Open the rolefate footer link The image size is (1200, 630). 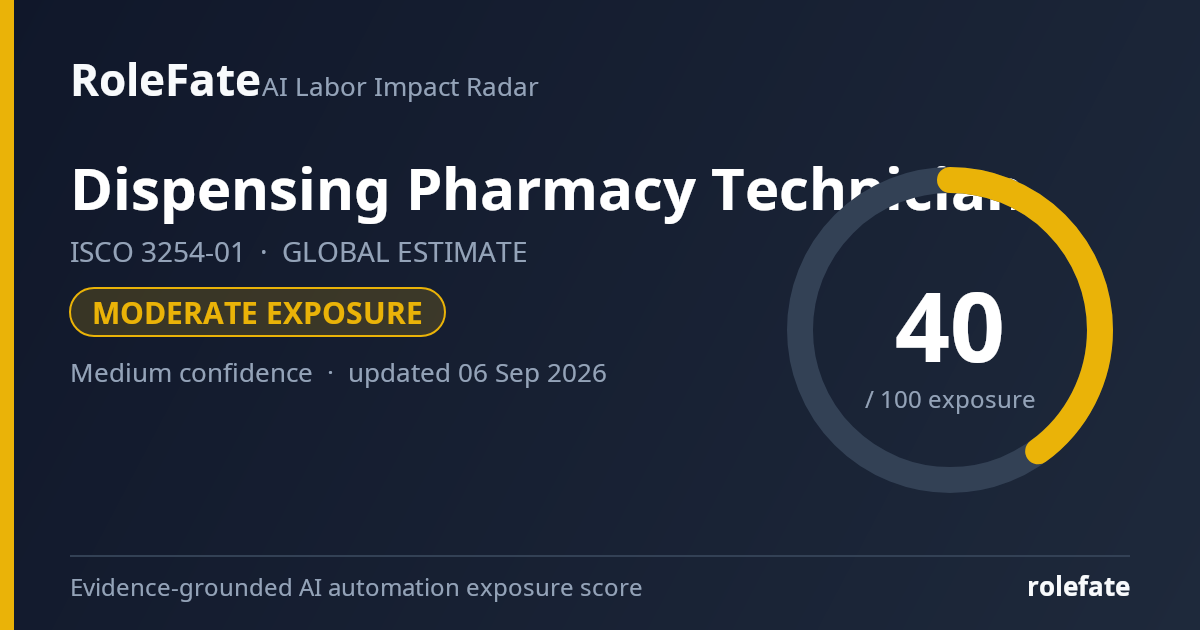coord(1079,587)
